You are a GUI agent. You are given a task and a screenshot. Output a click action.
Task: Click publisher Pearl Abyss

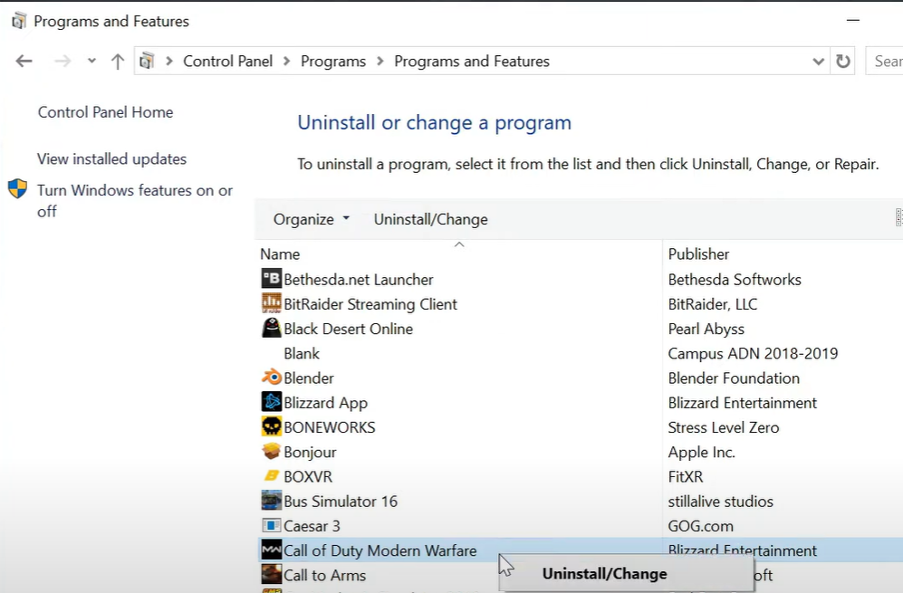coord(706,329)
